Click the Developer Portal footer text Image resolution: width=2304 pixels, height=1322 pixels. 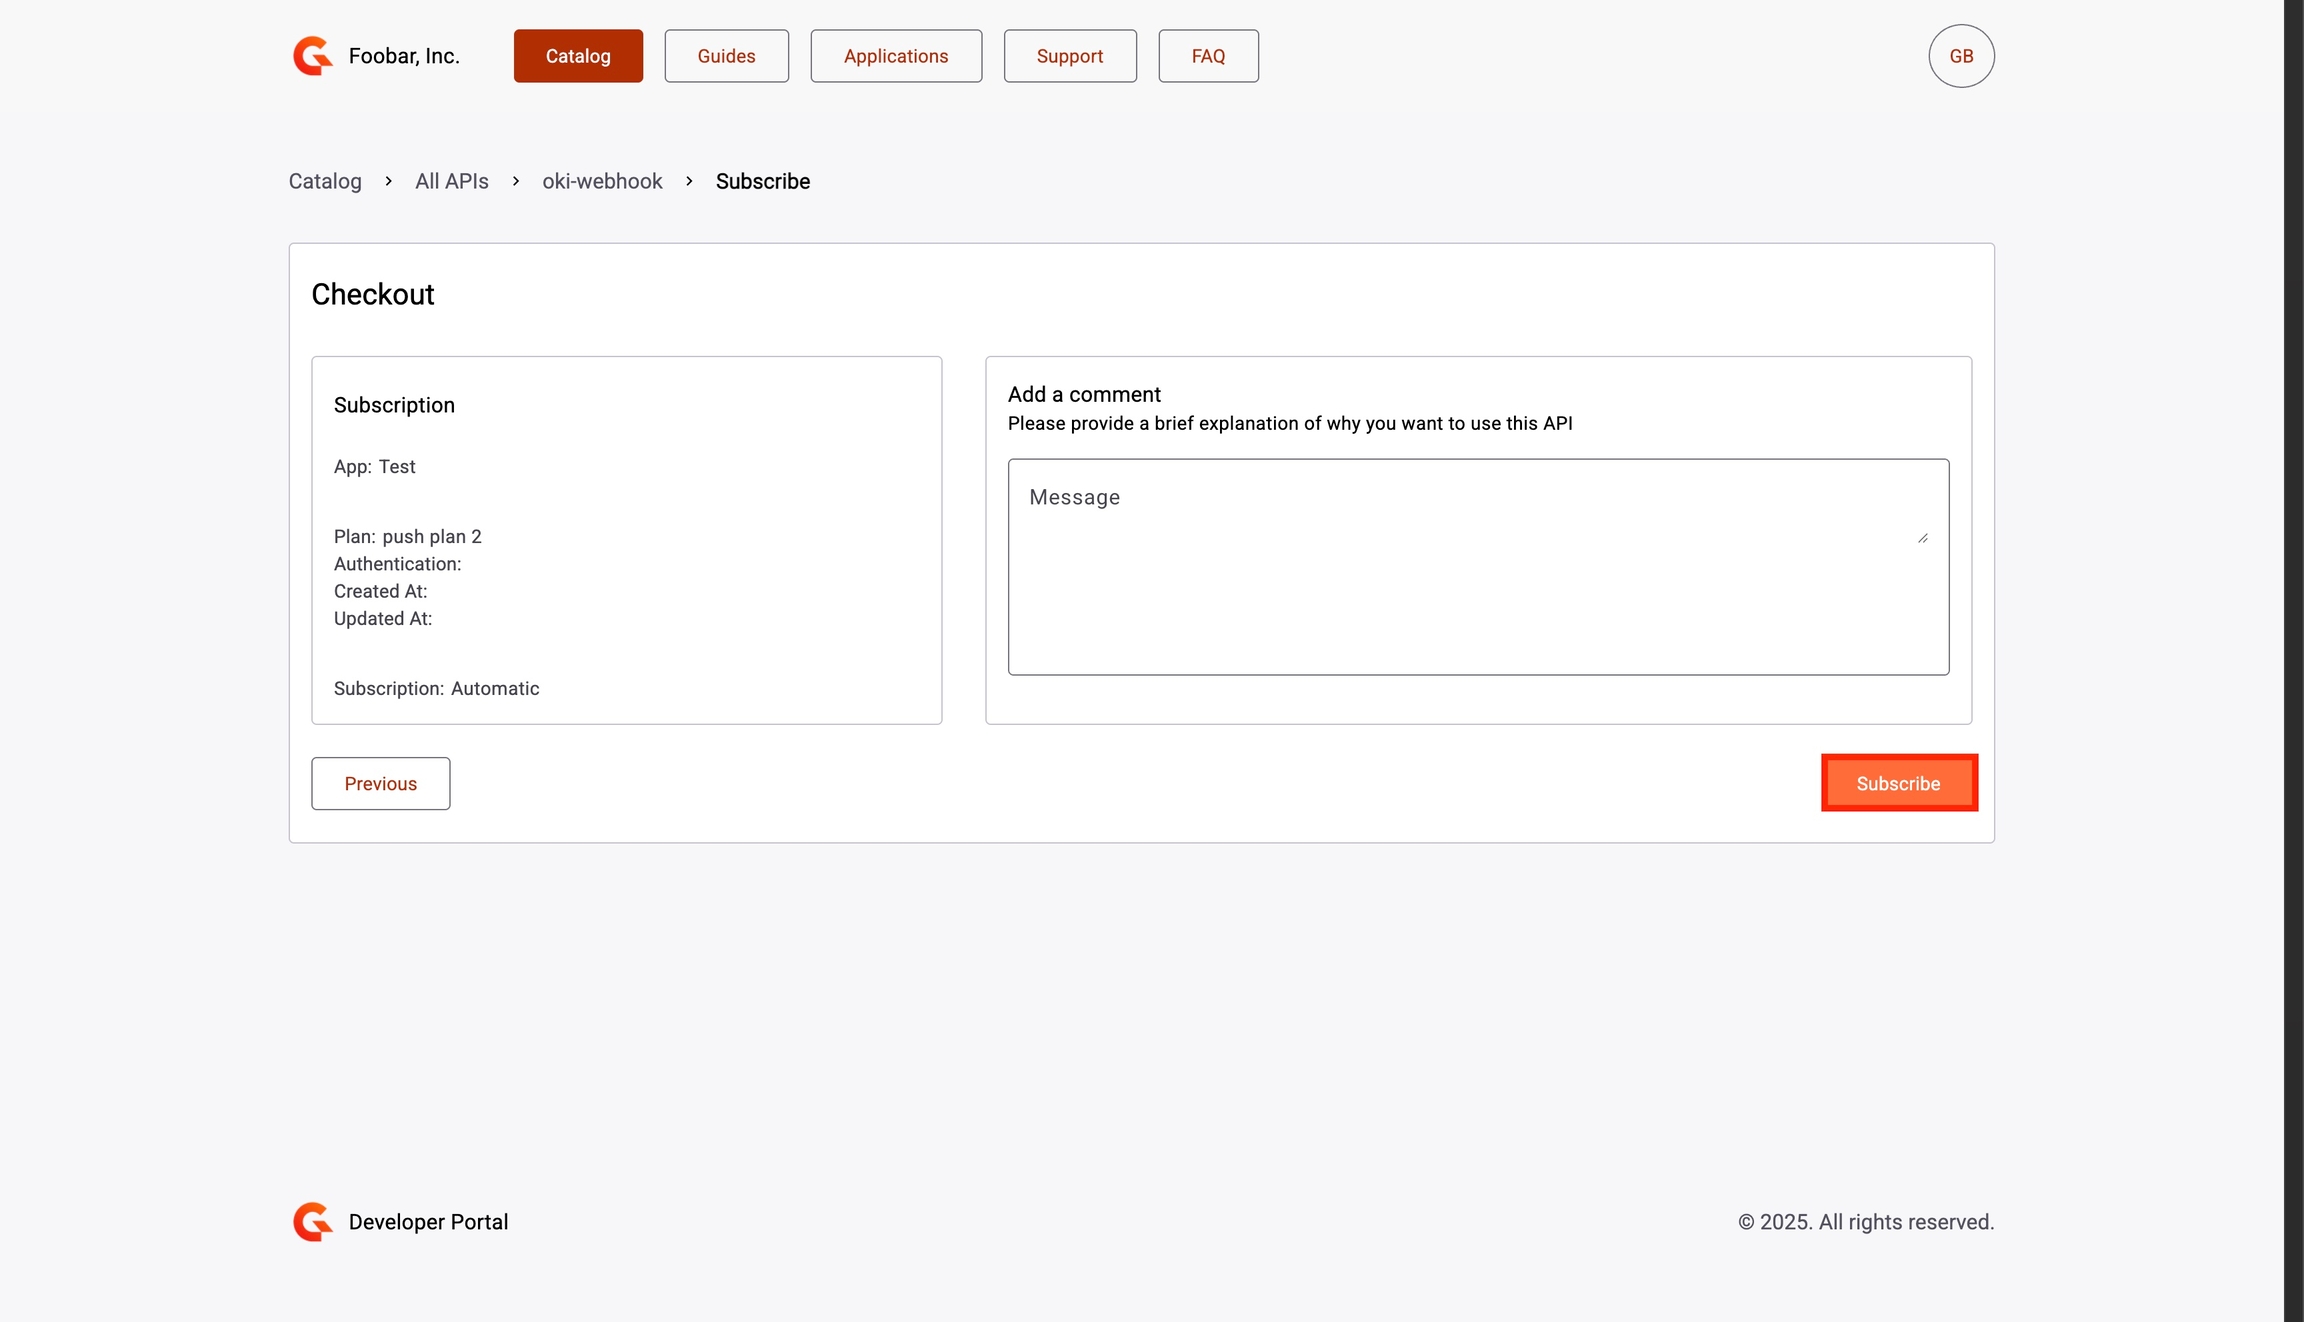coord(428,1222)
